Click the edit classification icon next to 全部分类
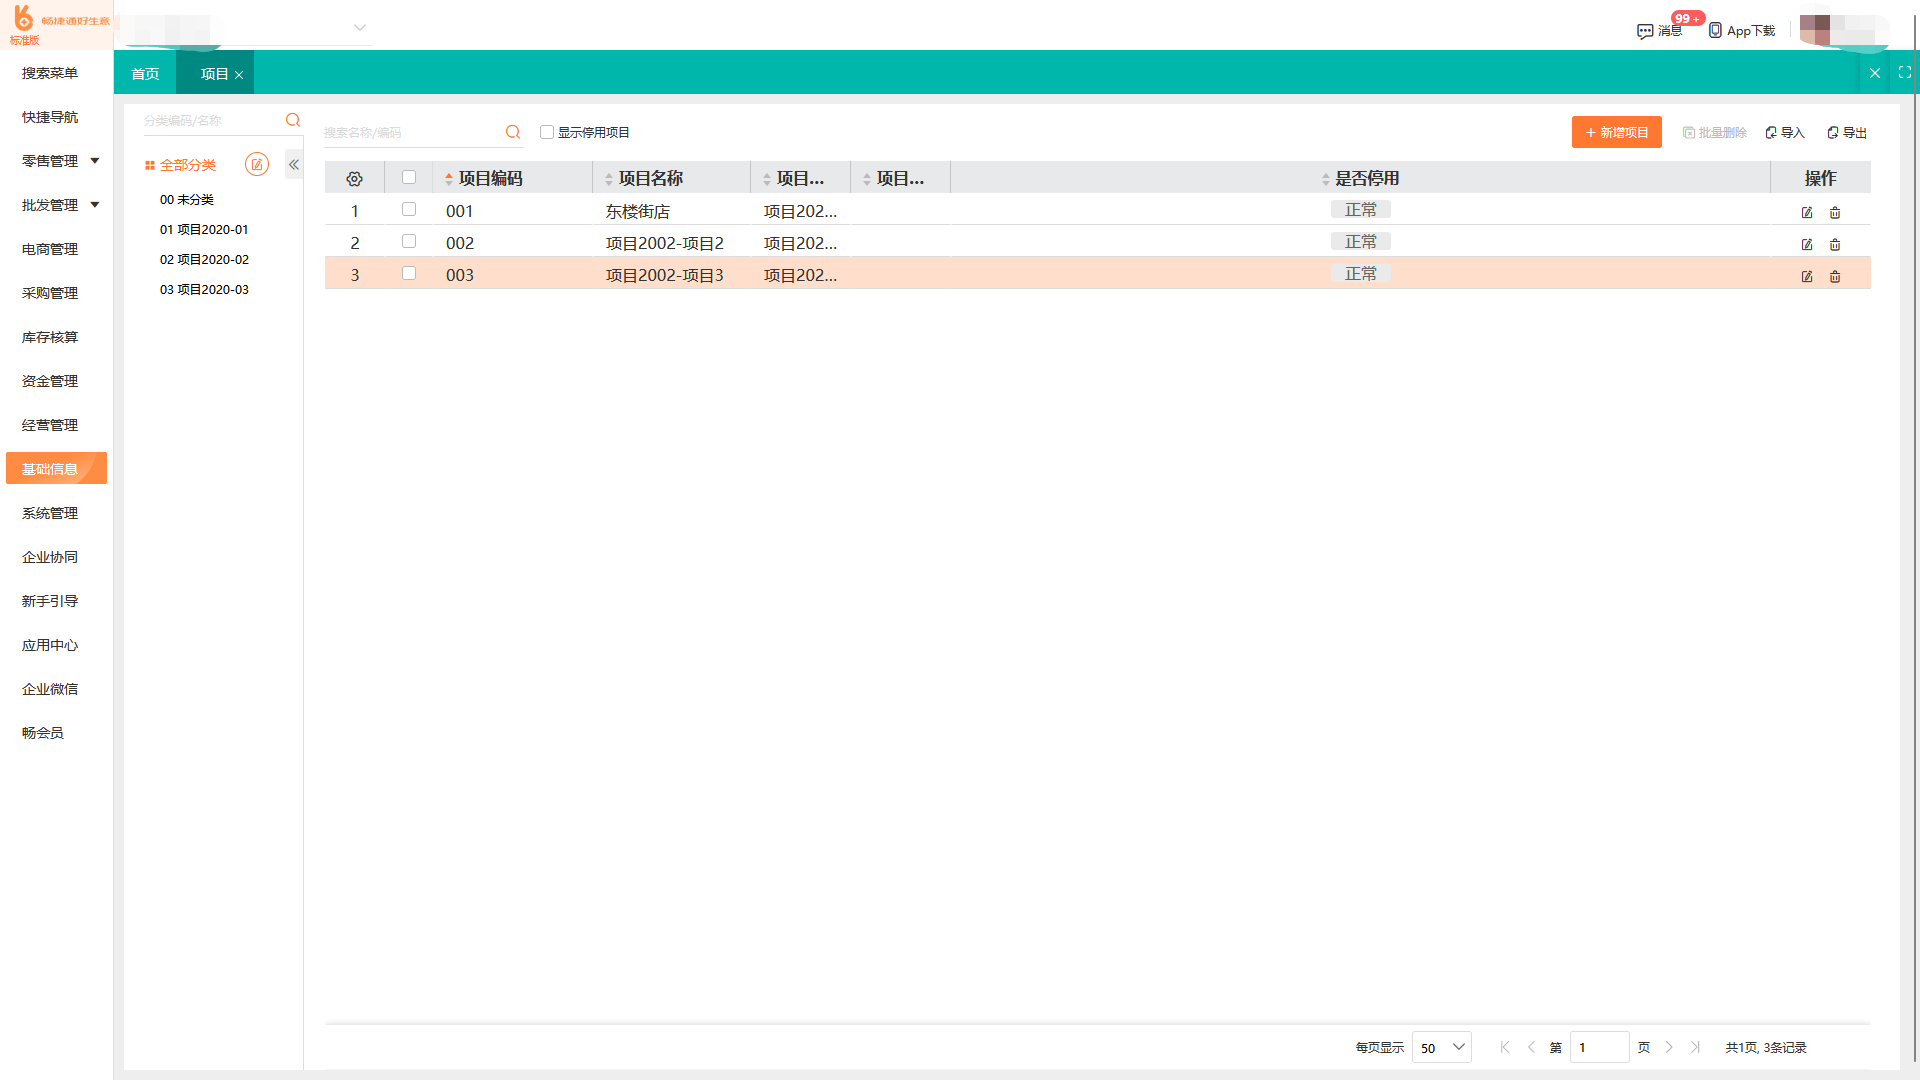Screen dimensions: 1920x1080 [x=257, y=164]
